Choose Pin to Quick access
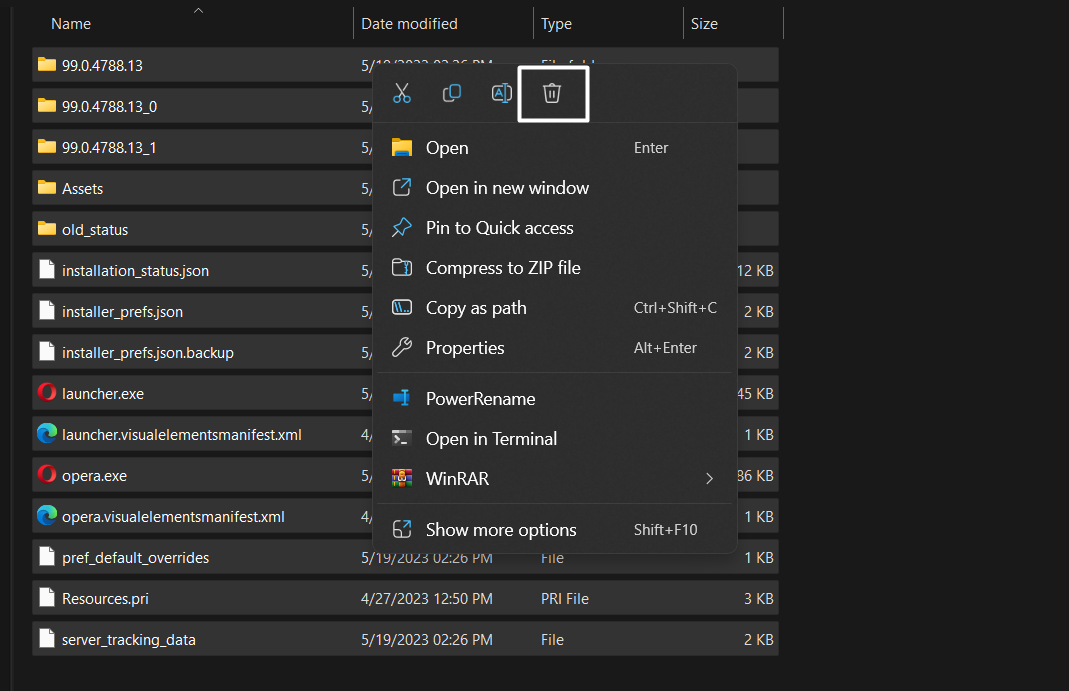The image size is (1069, 691). coord(500,227)
